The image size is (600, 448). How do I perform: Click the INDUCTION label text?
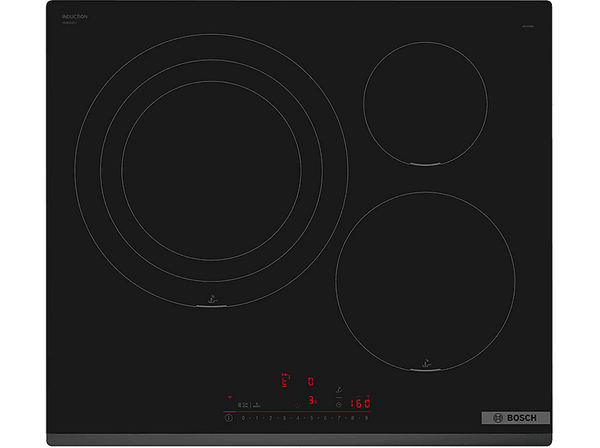75,17
